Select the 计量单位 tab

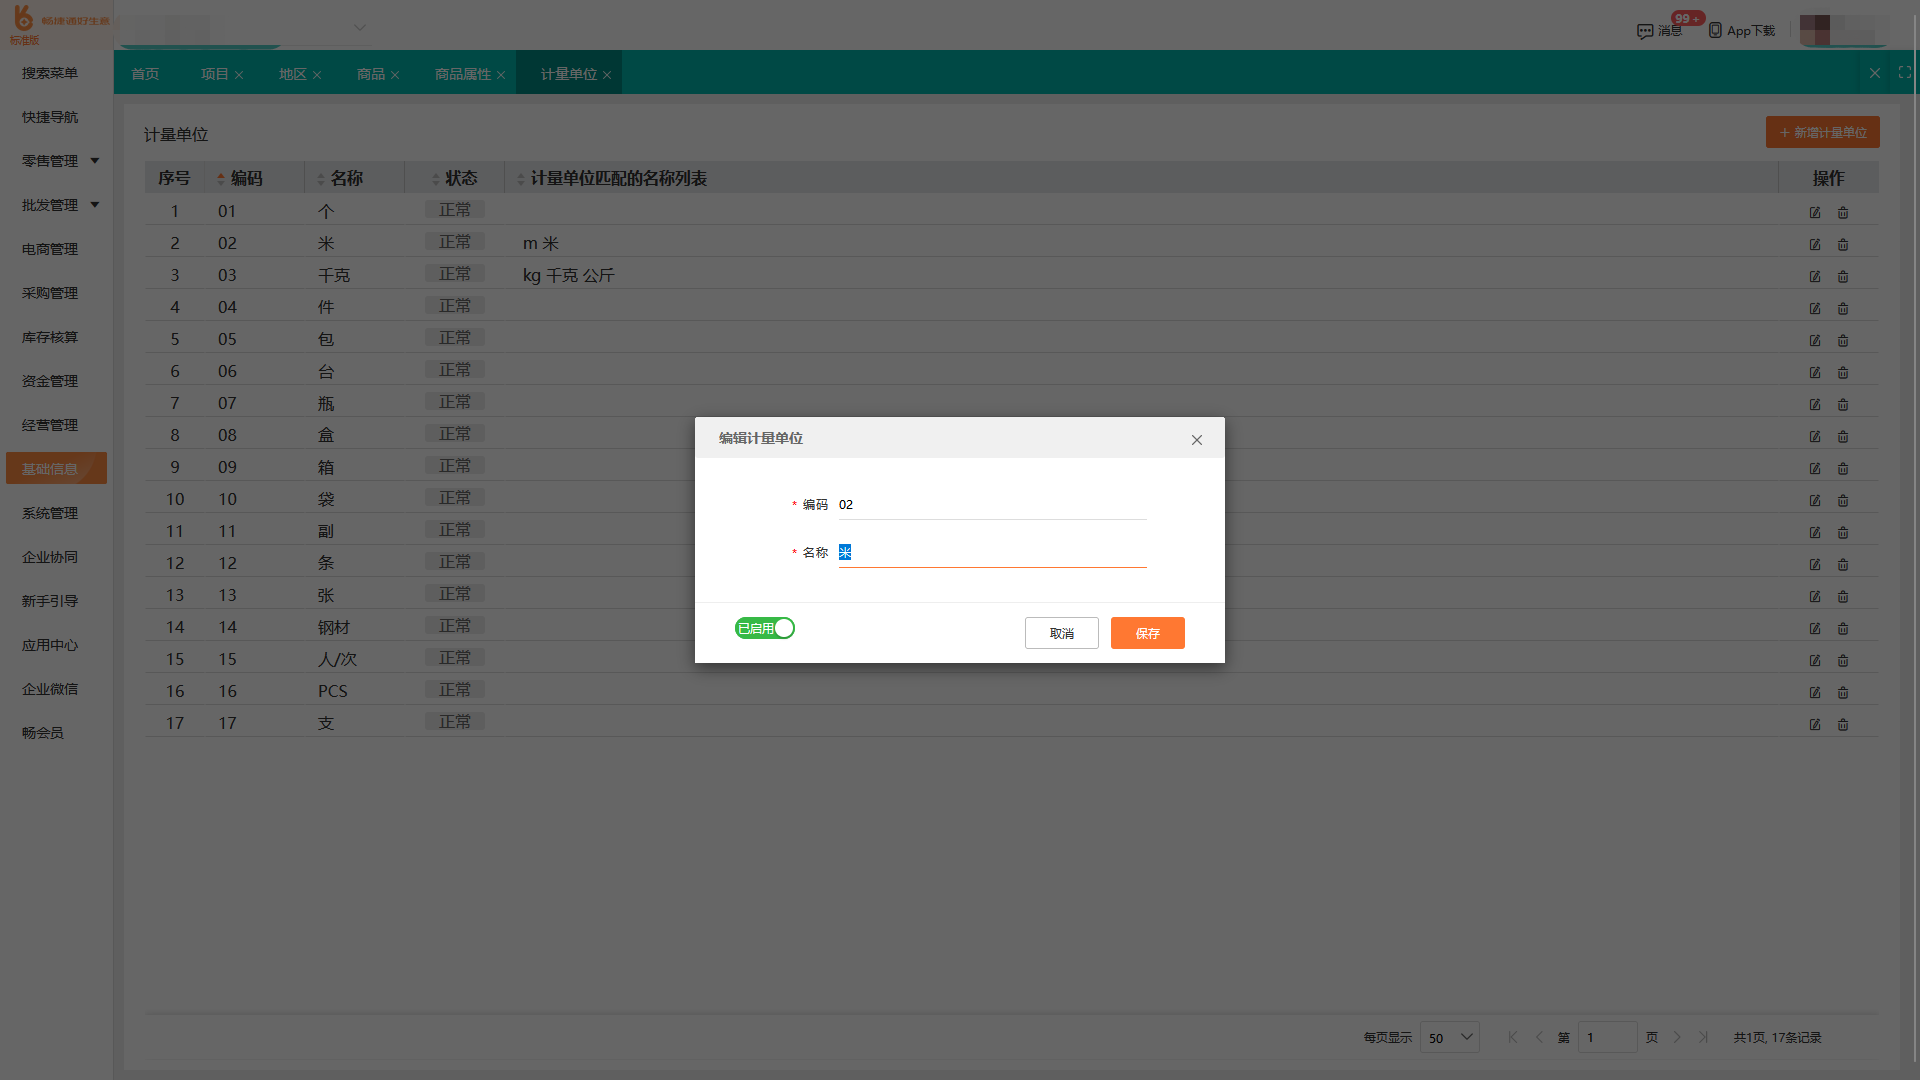tap(568, 74)
